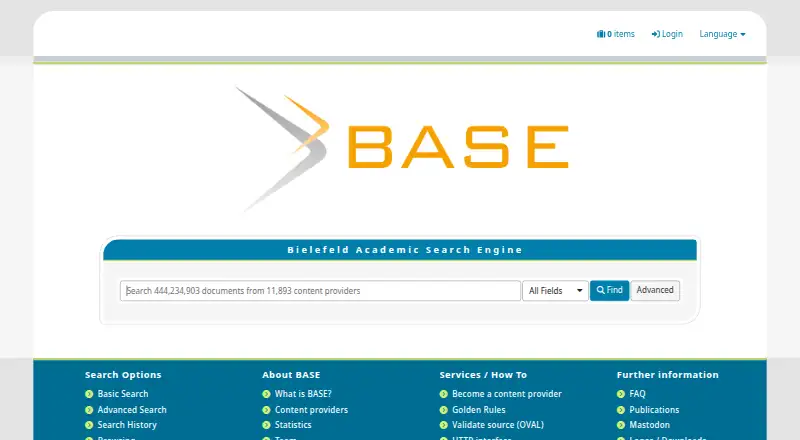800x440 pixels.
Task: Click the bullet icon beside Statistics
Action: [x=266, y=425]
